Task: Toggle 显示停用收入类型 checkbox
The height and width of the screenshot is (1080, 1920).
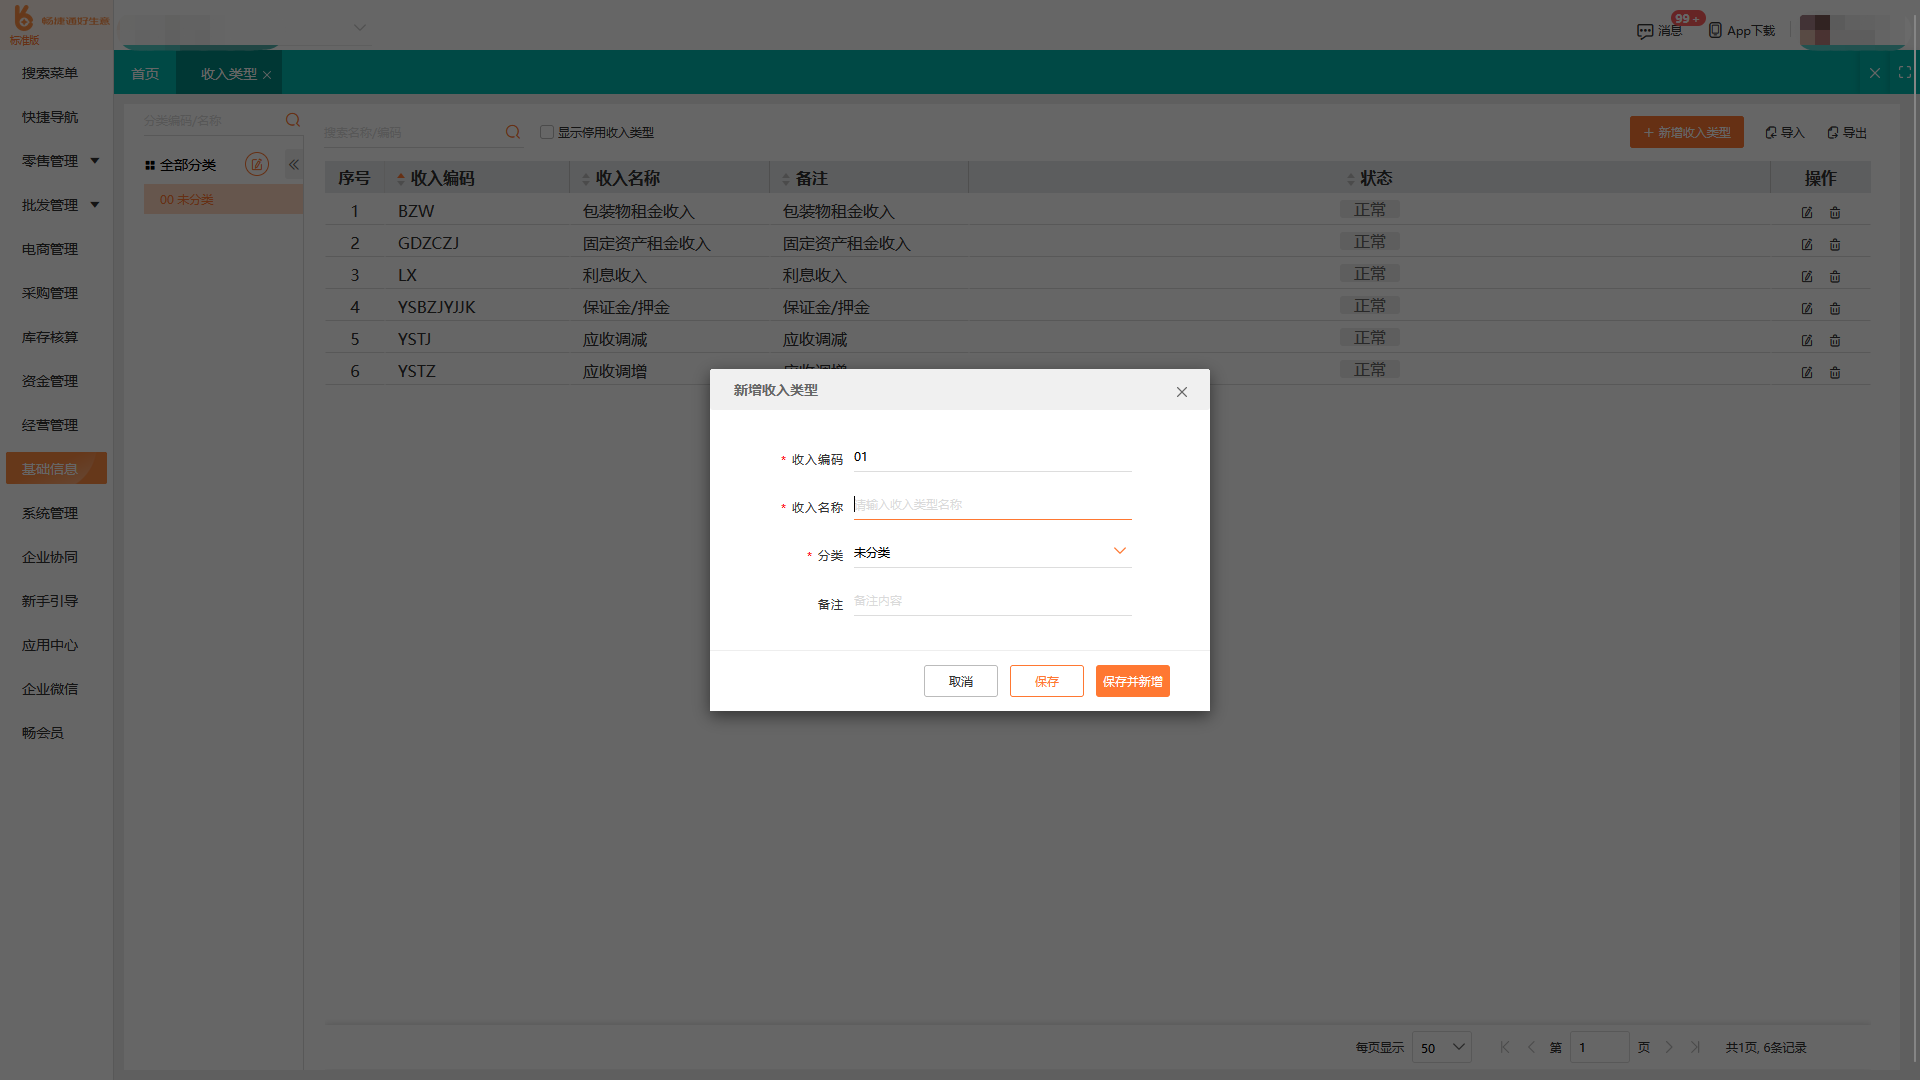Action: click(546, 132)
